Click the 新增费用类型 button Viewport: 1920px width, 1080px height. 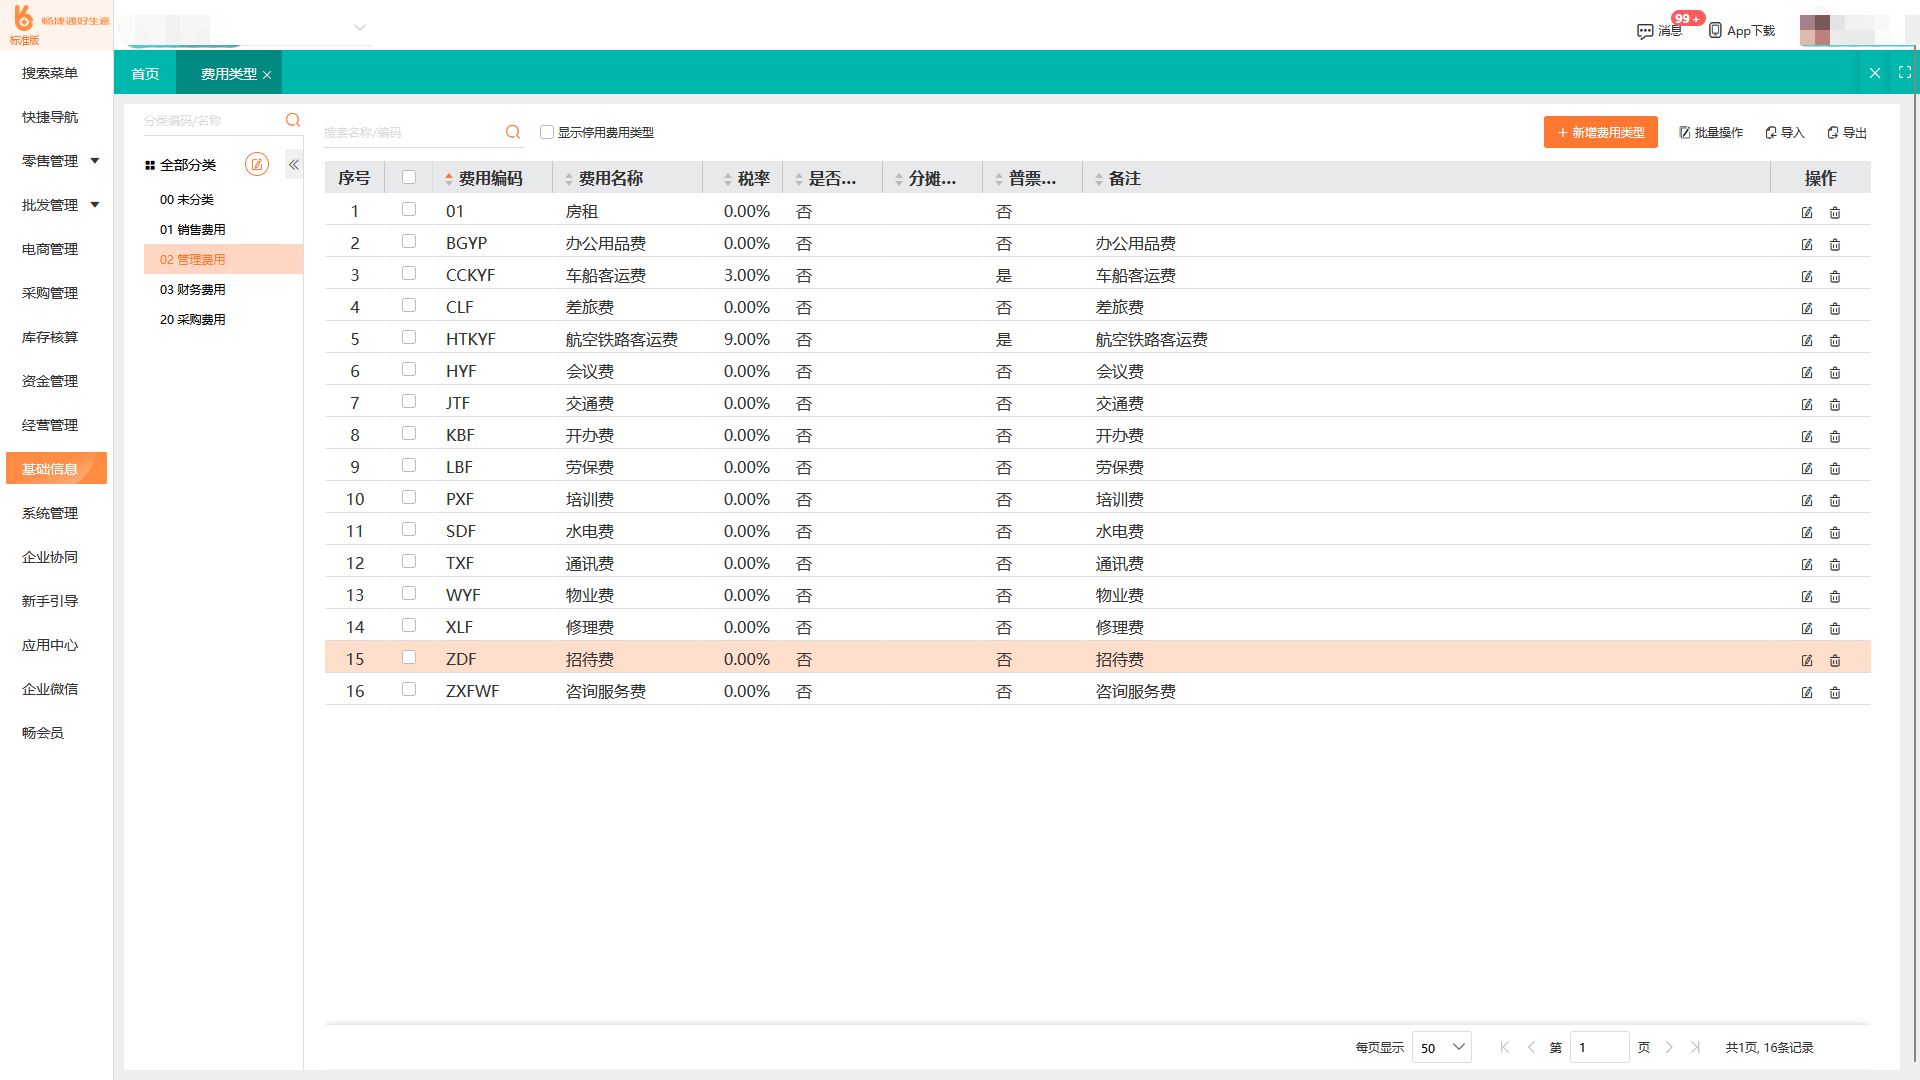point(1598,131)
